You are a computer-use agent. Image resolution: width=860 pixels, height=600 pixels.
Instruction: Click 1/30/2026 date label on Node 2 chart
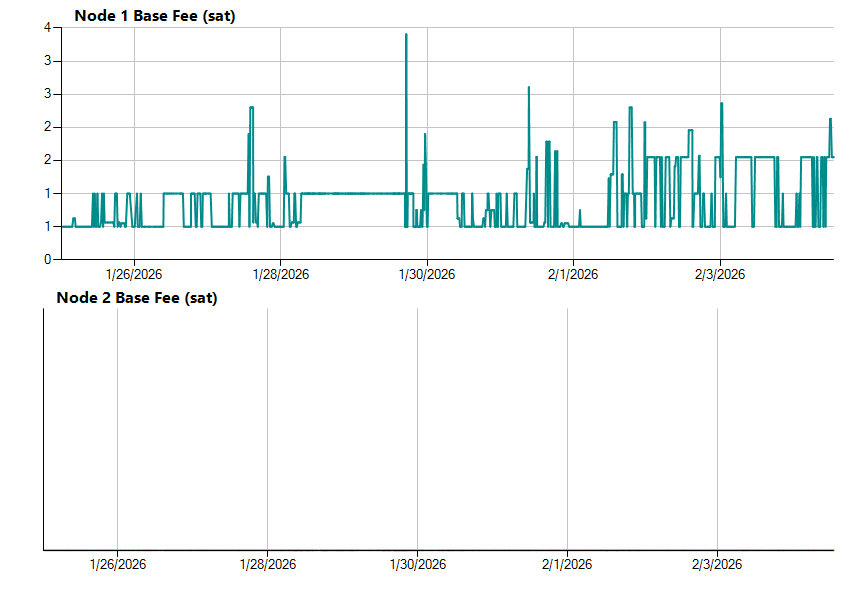(417, 565)
